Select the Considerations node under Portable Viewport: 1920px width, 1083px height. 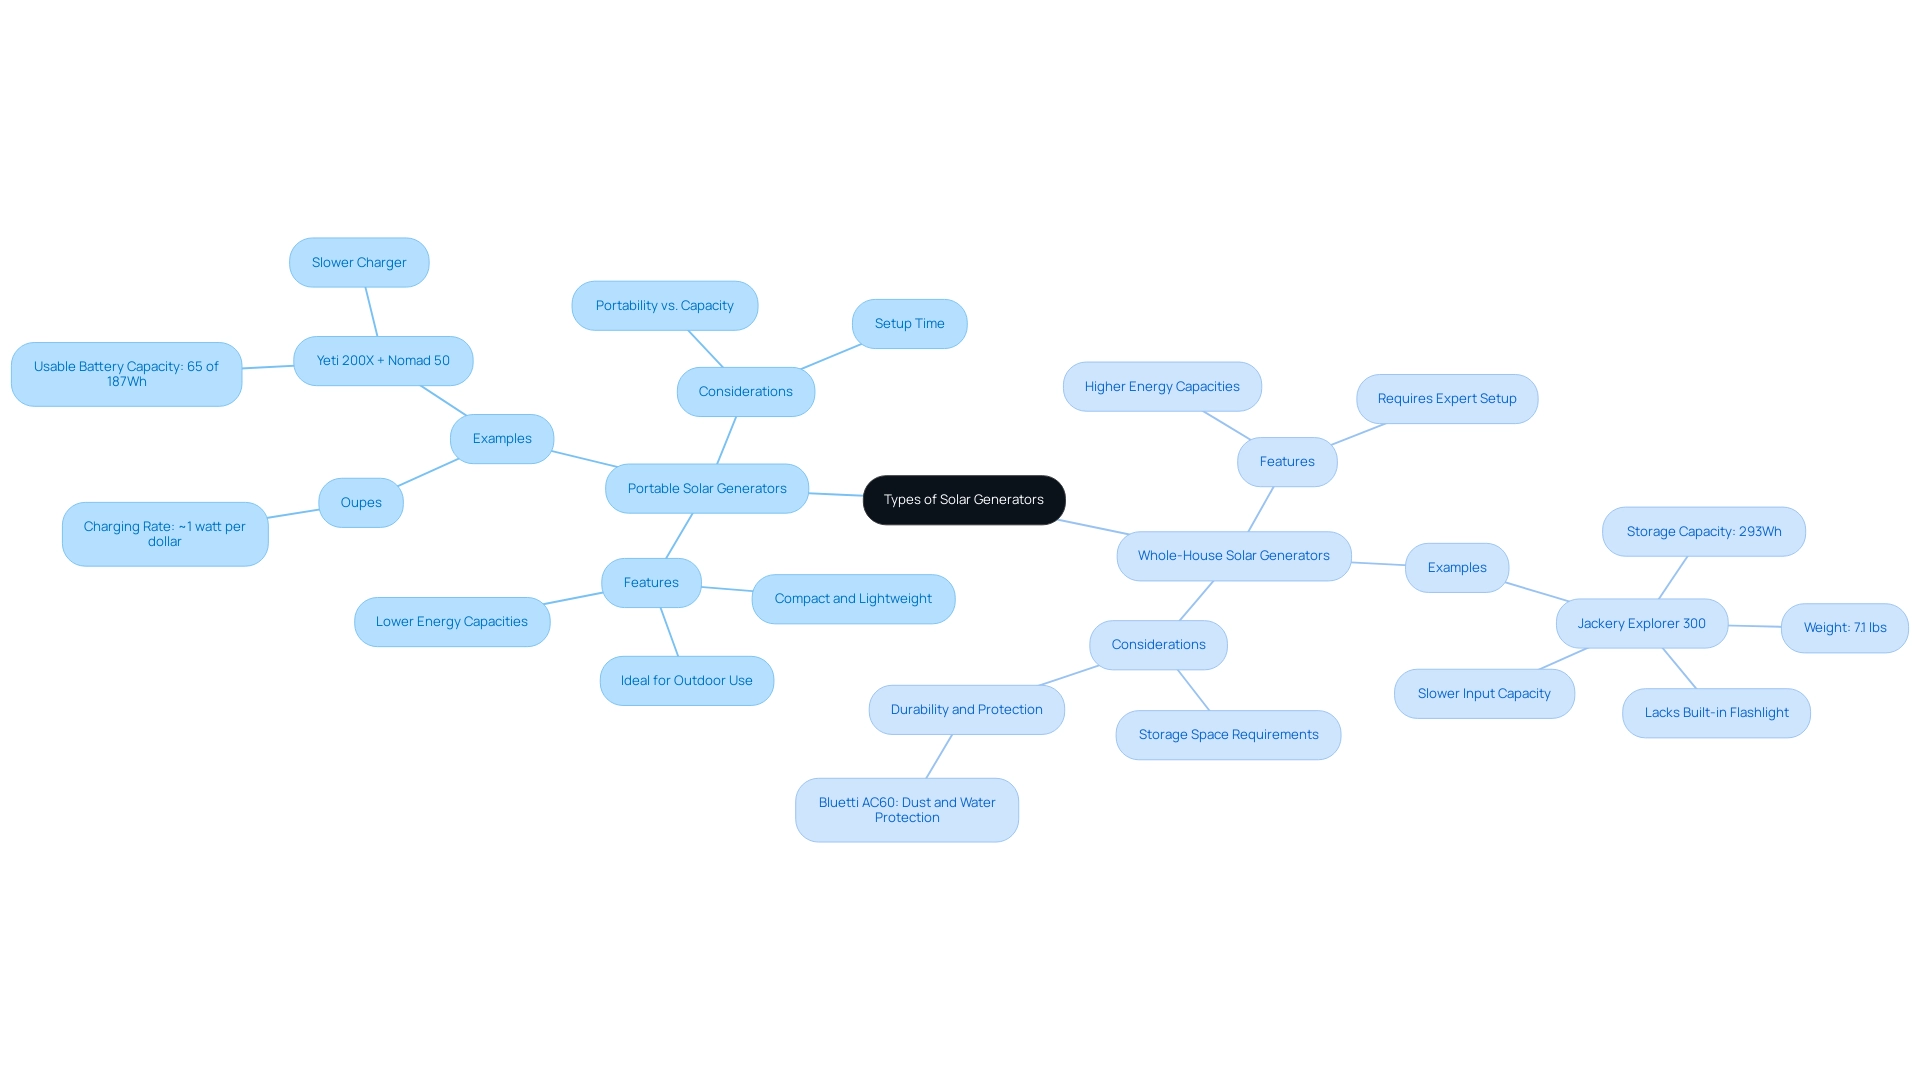click(745, 390)
